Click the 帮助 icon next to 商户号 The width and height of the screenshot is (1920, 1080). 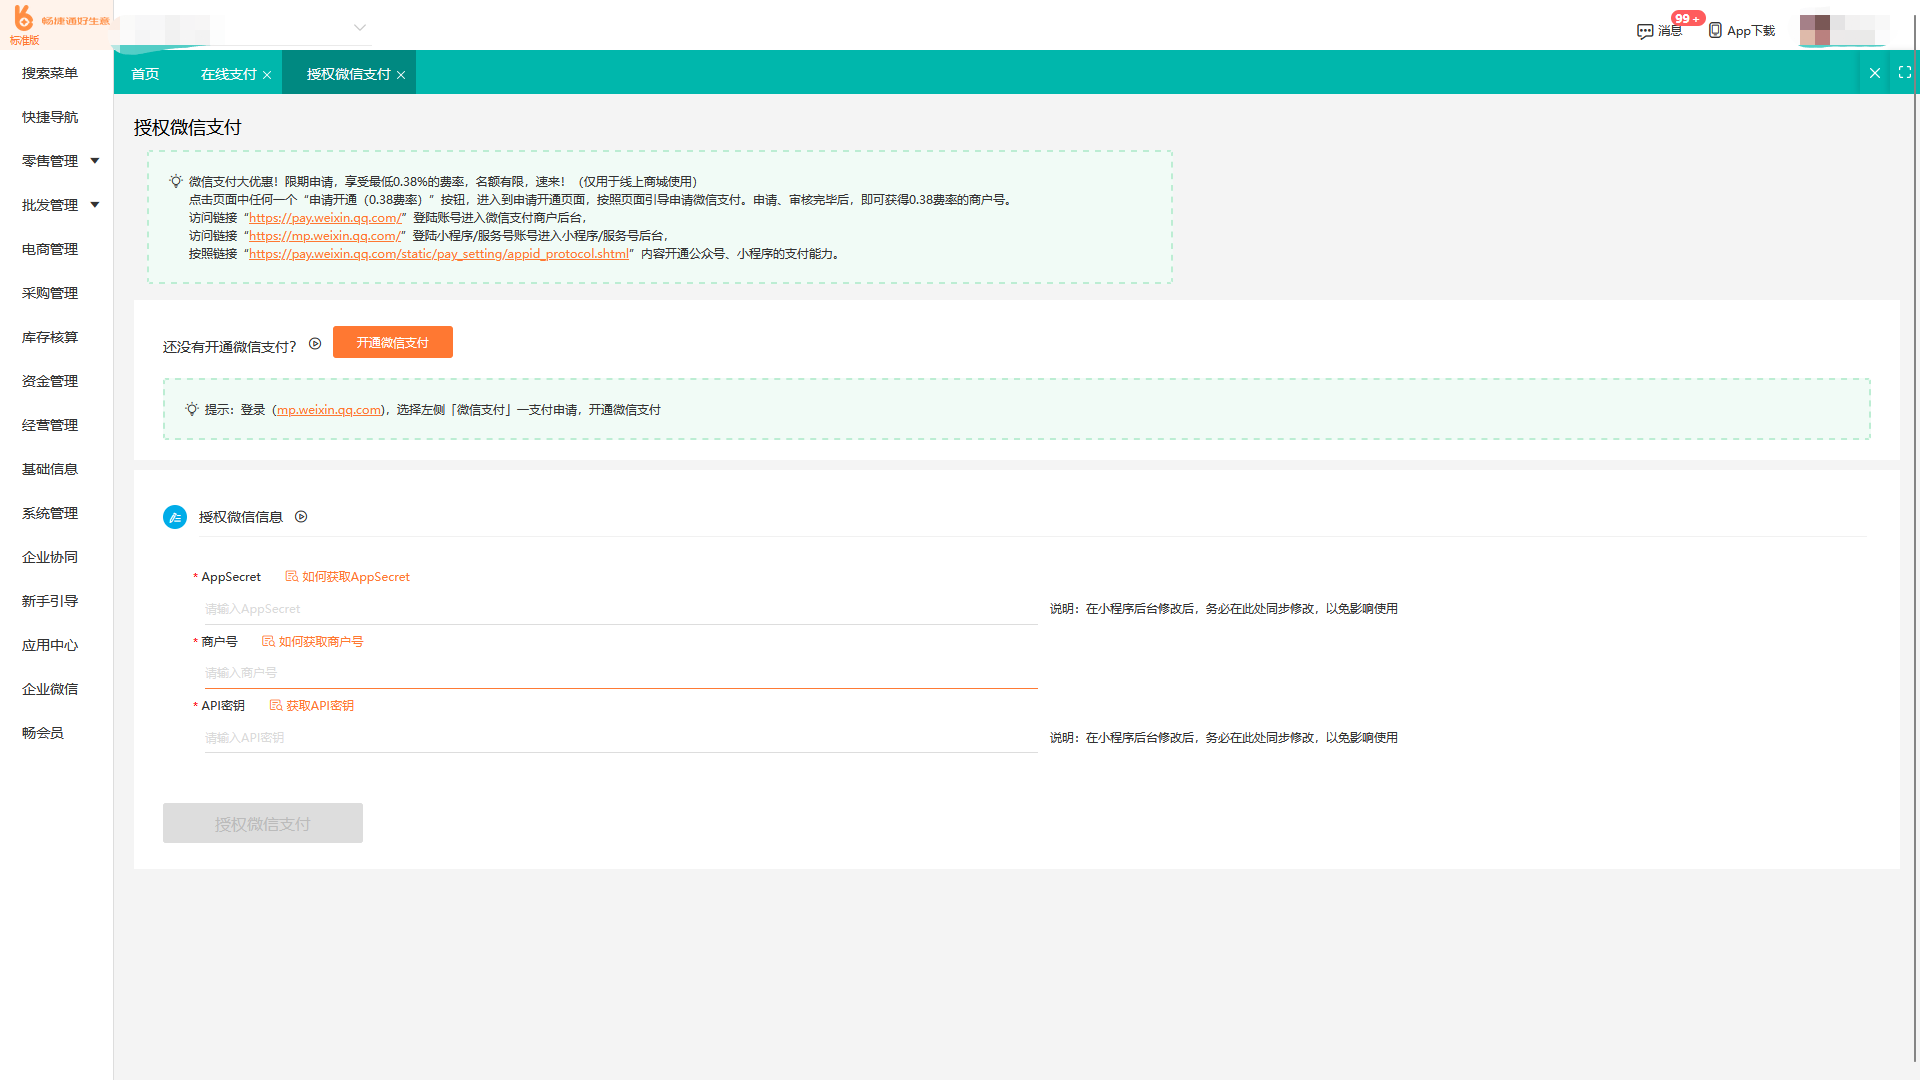coord(264,641)
